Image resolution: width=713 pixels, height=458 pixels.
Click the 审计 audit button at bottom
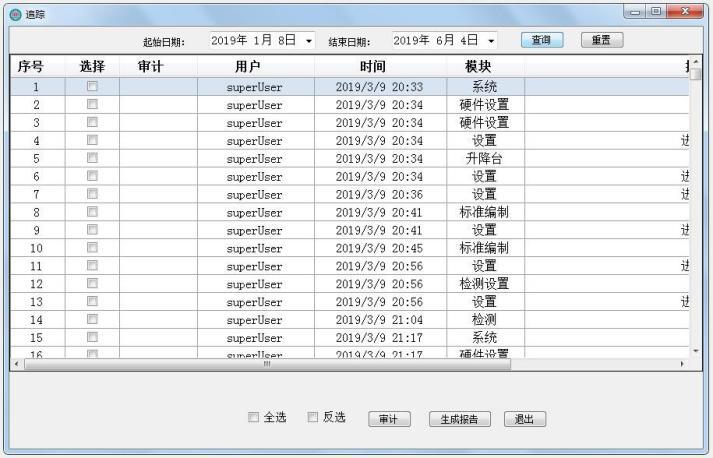coord(389,419)
